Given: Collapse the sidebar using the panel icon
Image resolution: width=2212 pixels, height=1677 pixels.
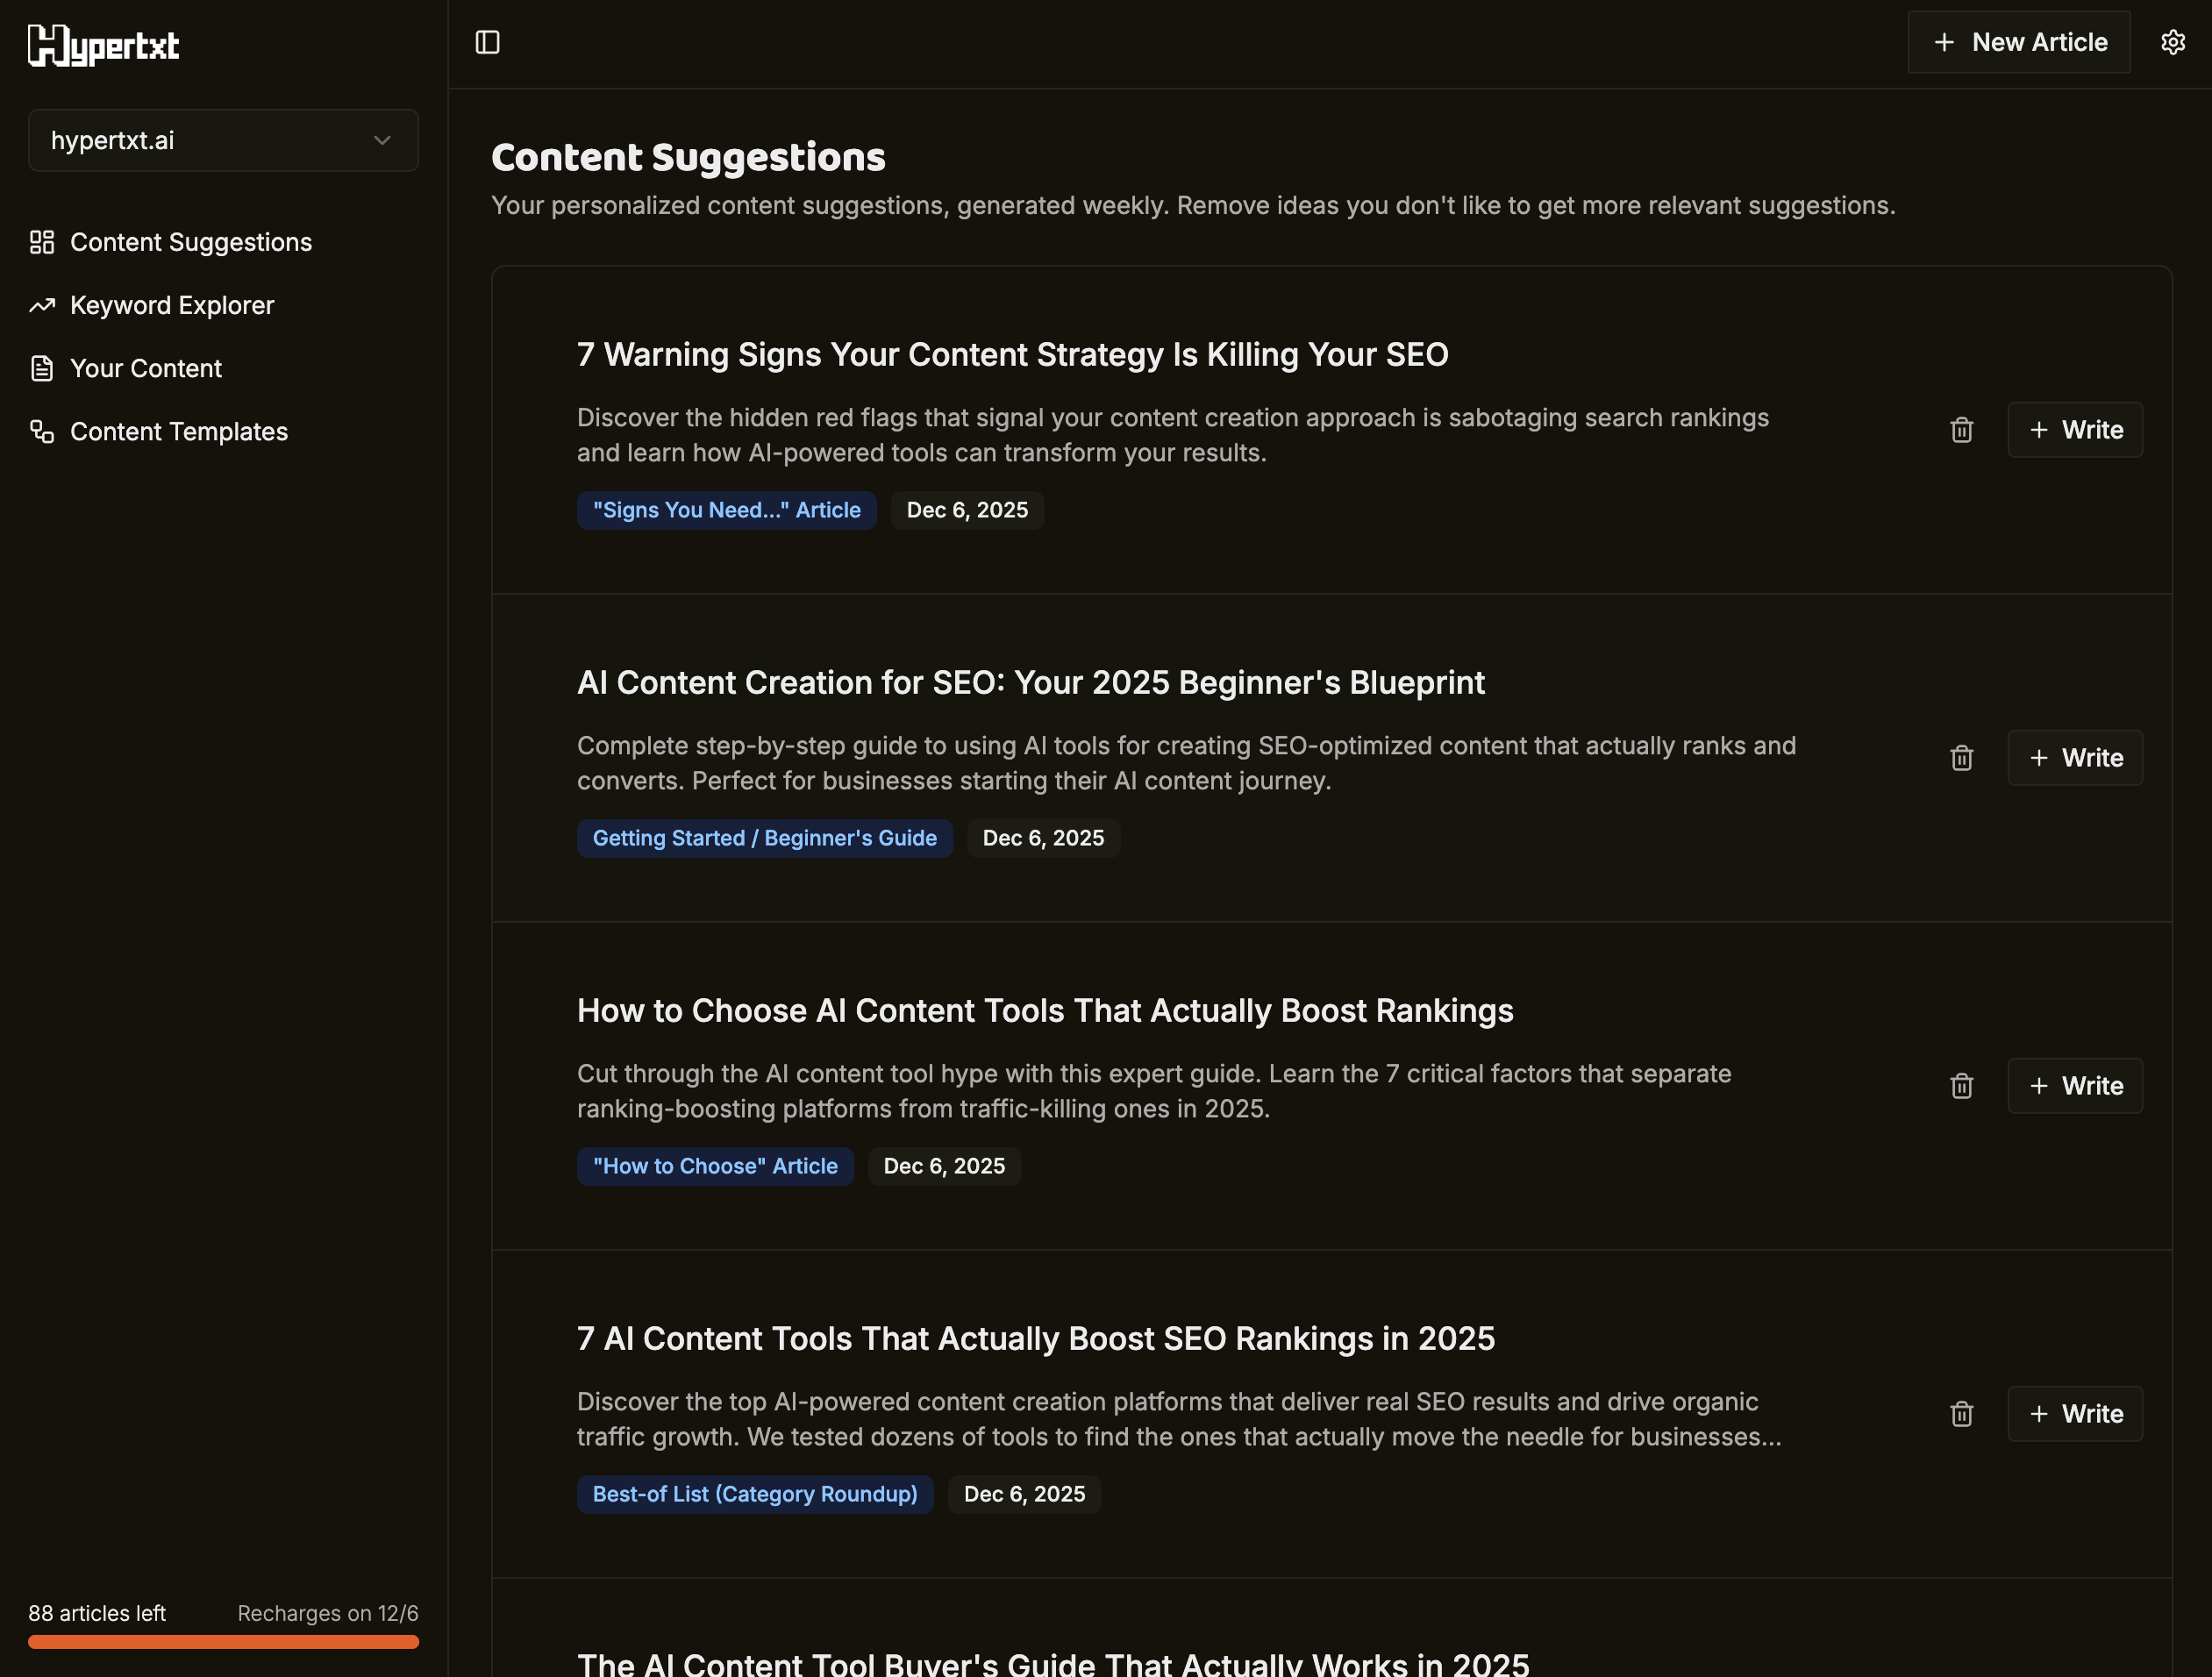Looking at the screenshot, I should tap(488, 42).
